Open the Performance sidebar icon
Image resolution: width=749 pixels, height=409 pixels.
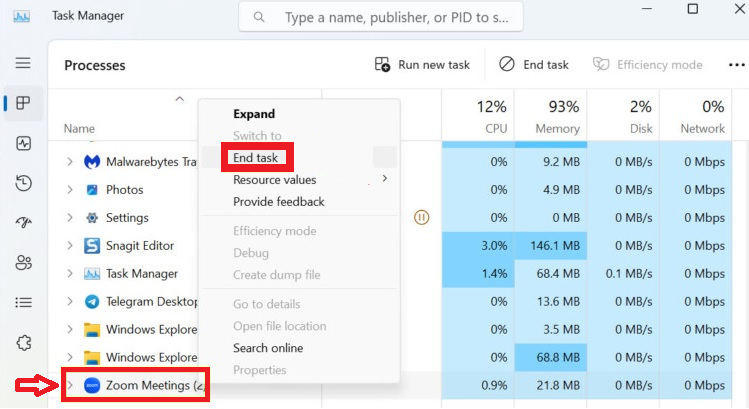pos(23,143)
